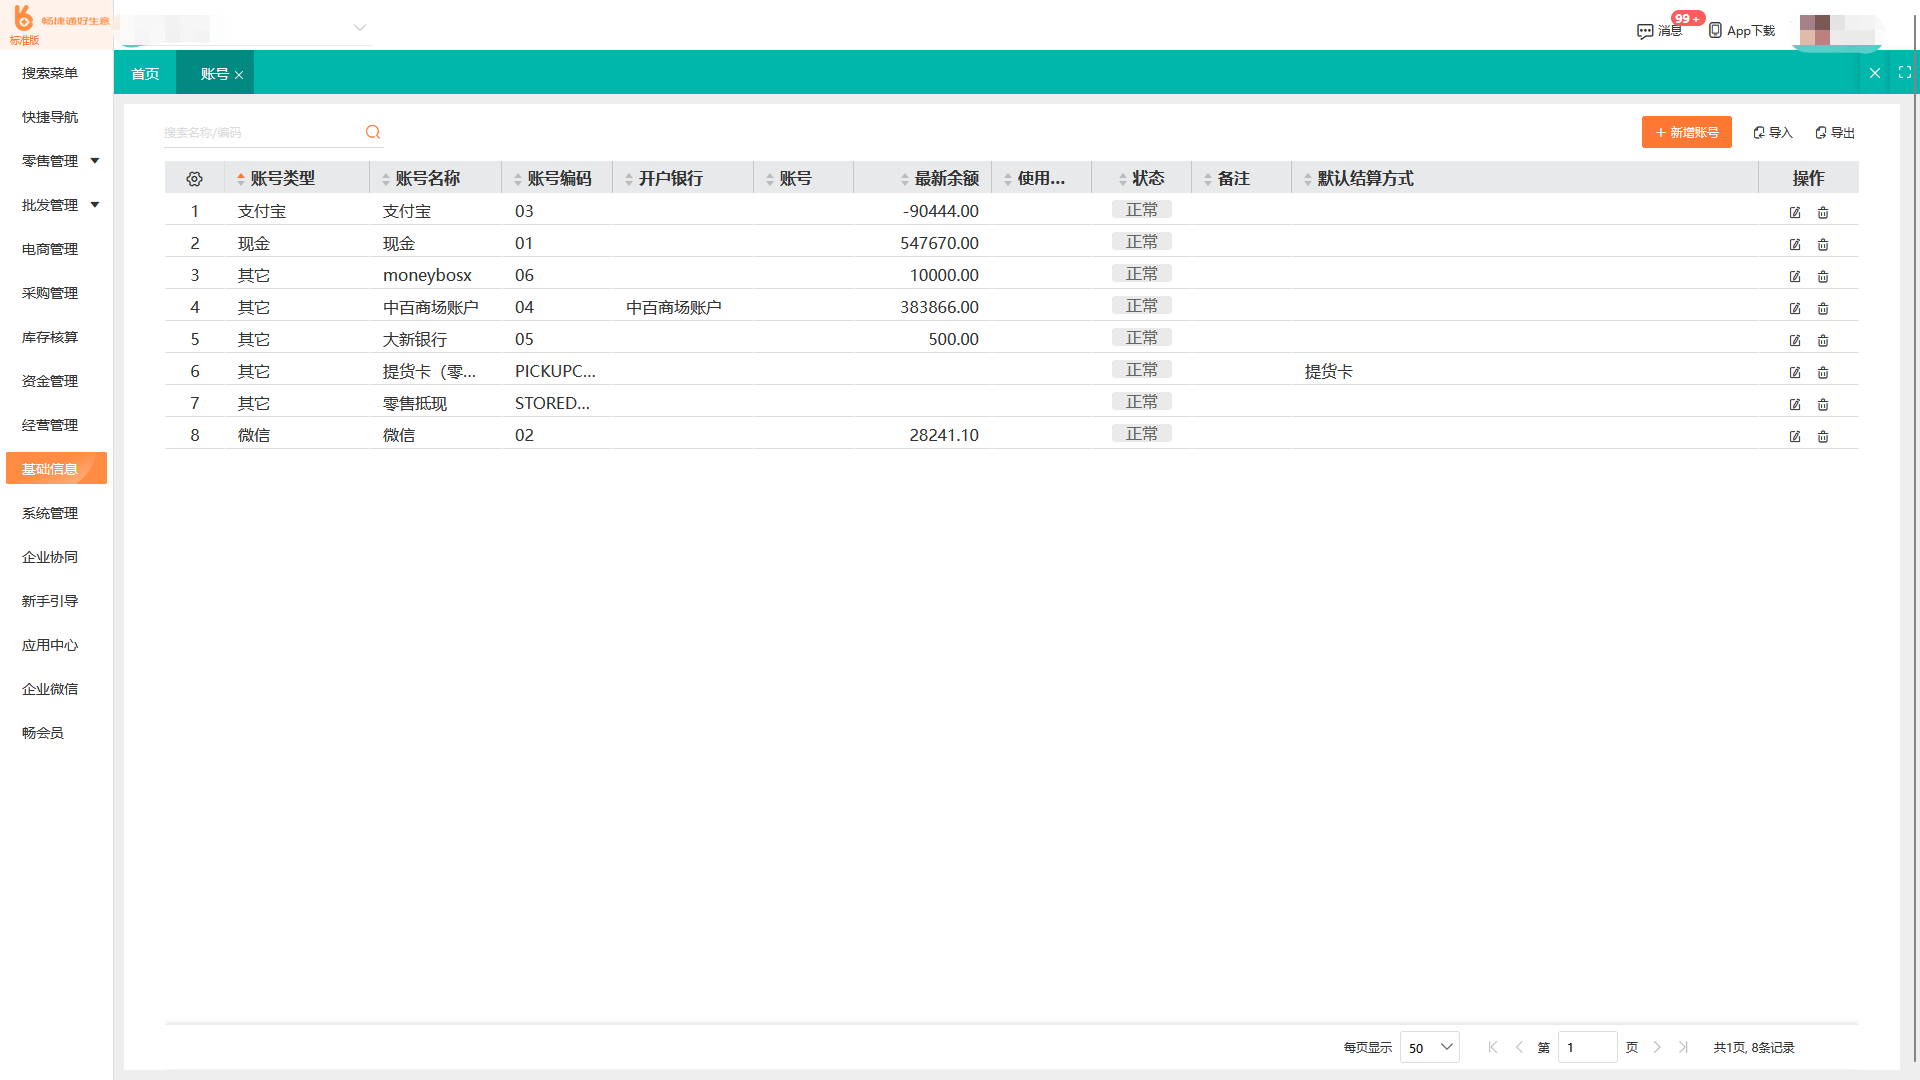Click the delete icon for 中百商场账户
The image size is (1920, 1080).
point(1822,306)
